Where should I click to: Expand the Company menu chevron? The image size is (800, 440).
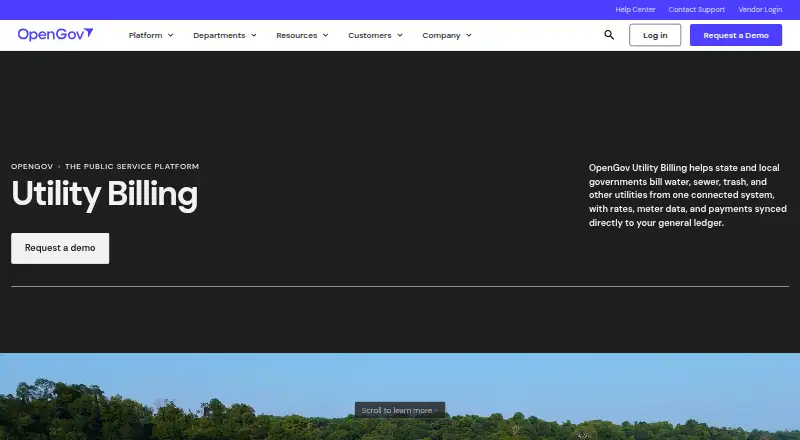click(x=469, y=35)
